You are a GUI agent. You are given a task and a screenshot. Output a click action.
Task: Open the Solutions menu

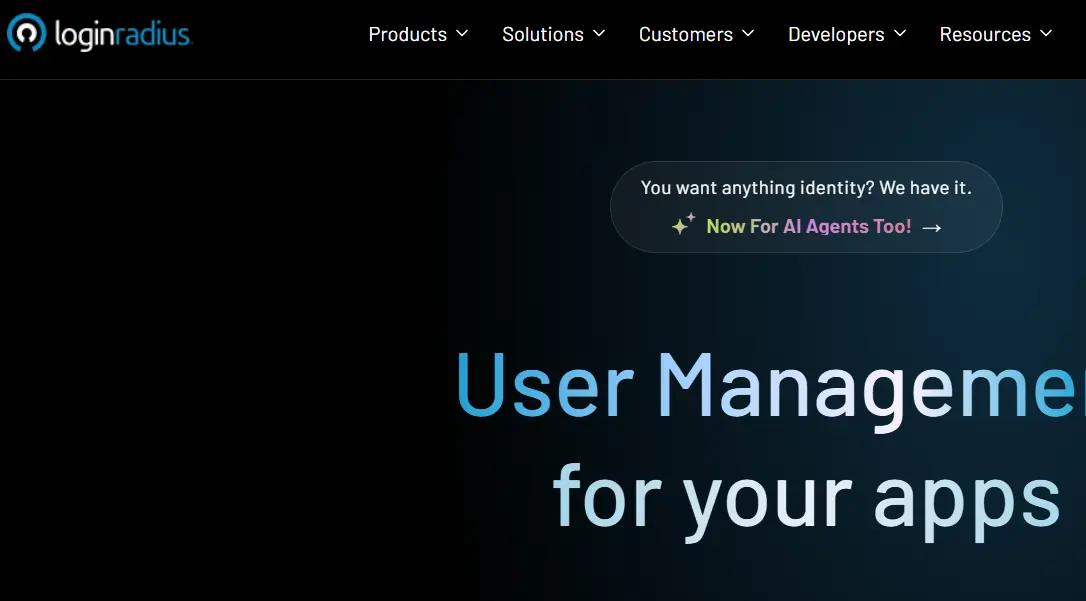[542, 34]
